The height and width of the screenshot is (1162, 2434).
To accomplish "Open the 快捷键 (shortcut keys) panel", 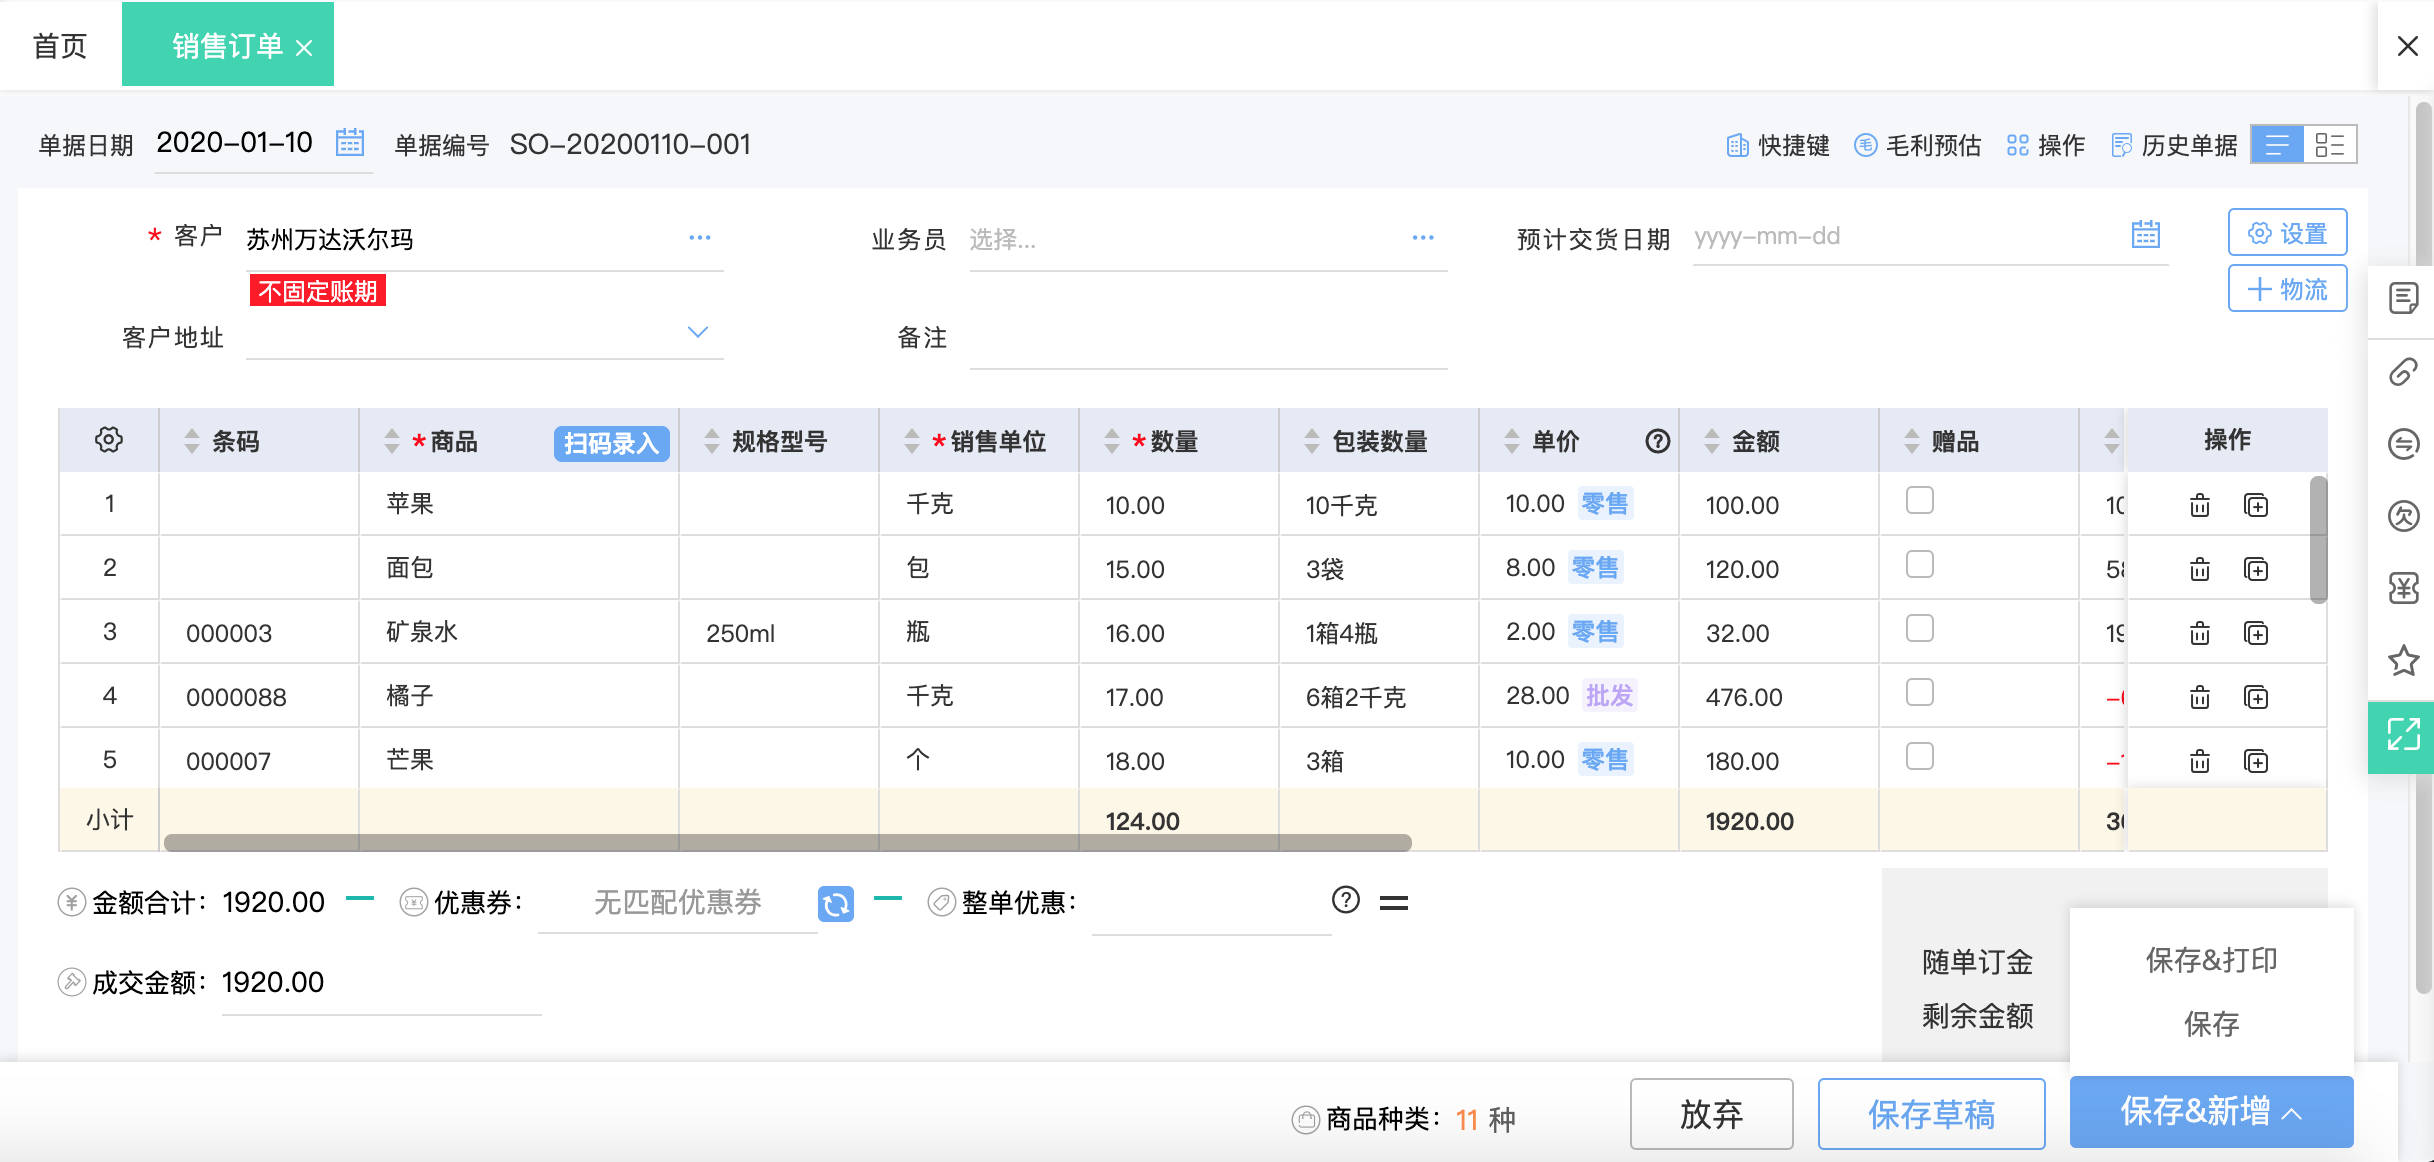I will pyautogui.click(x=1777, y=146).
